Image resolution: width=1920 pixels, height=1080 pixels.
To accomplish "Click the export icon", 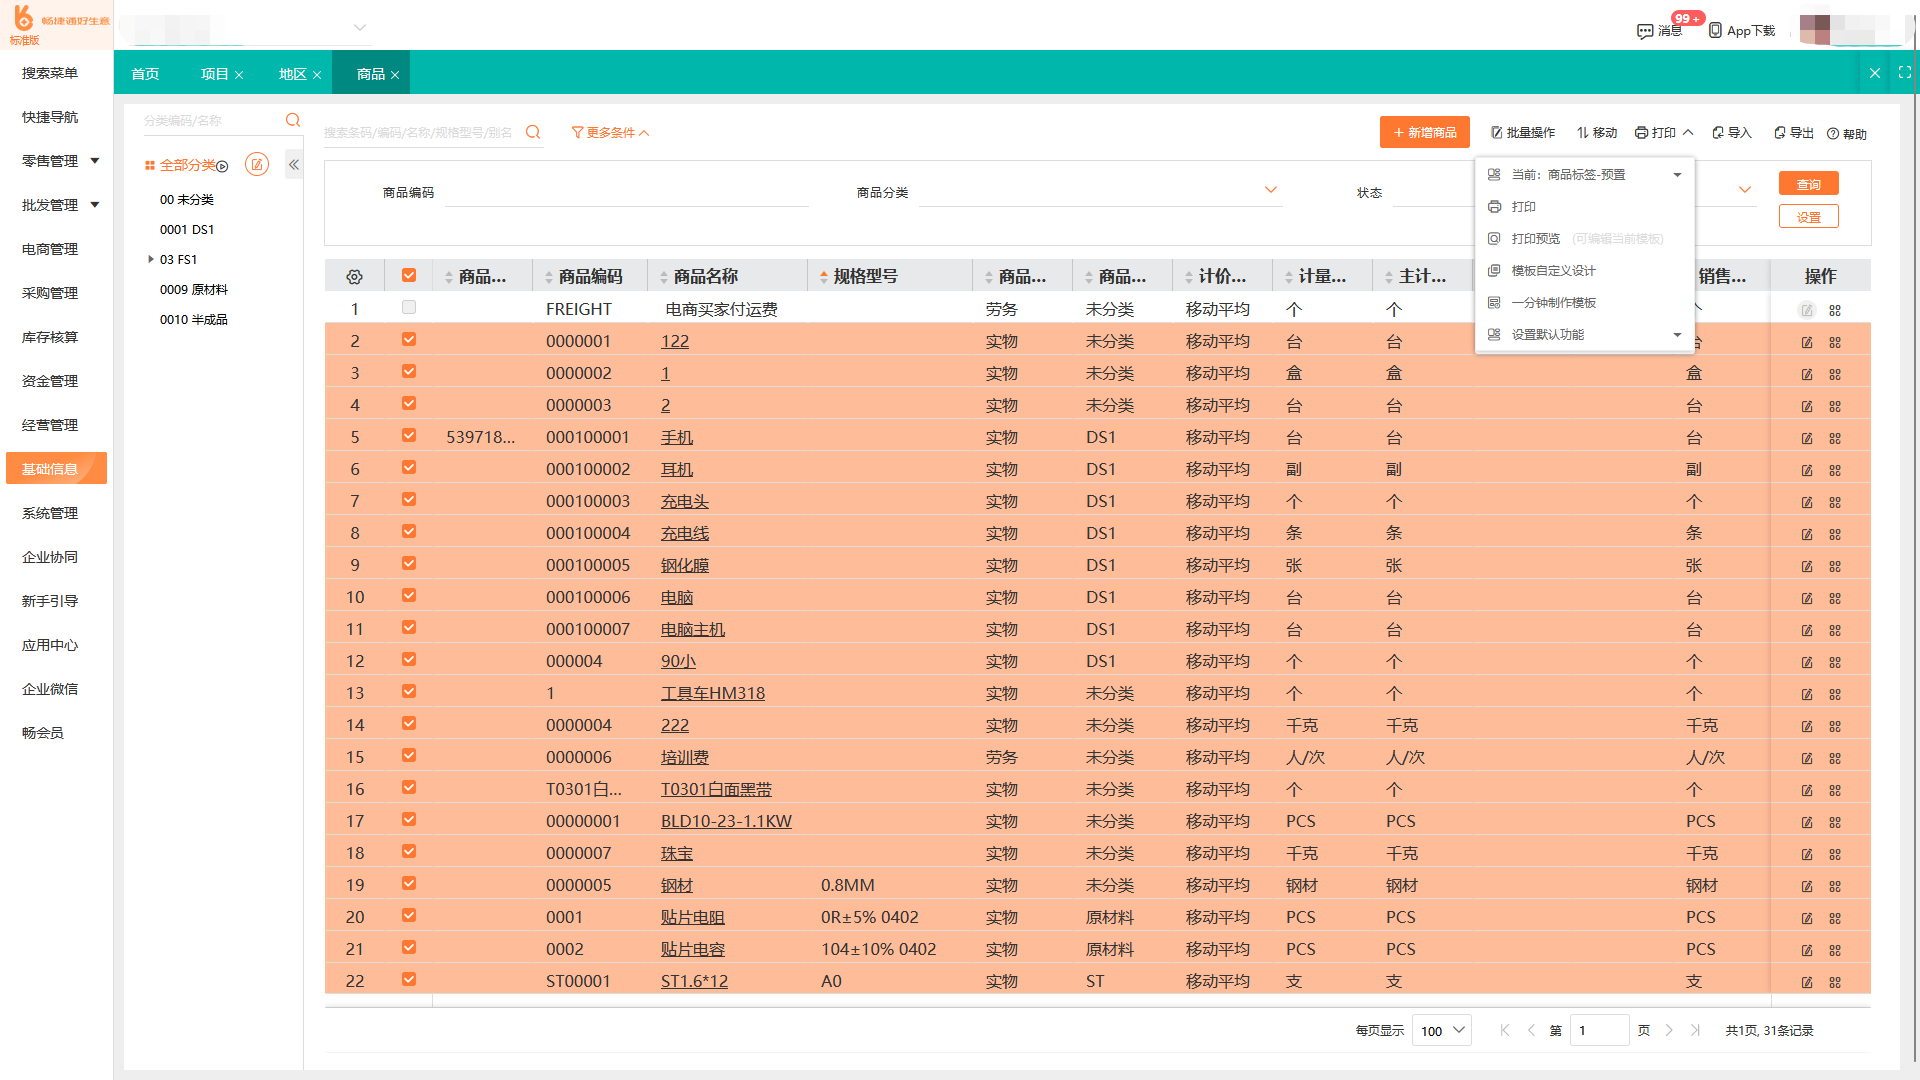I will pyautogui.click(x=1789, y=132).
